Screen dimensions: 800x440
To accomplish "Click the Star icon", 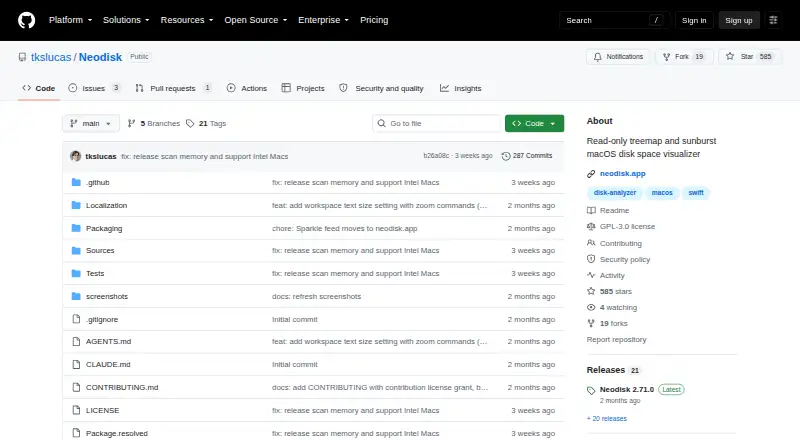I will (730, 57).
